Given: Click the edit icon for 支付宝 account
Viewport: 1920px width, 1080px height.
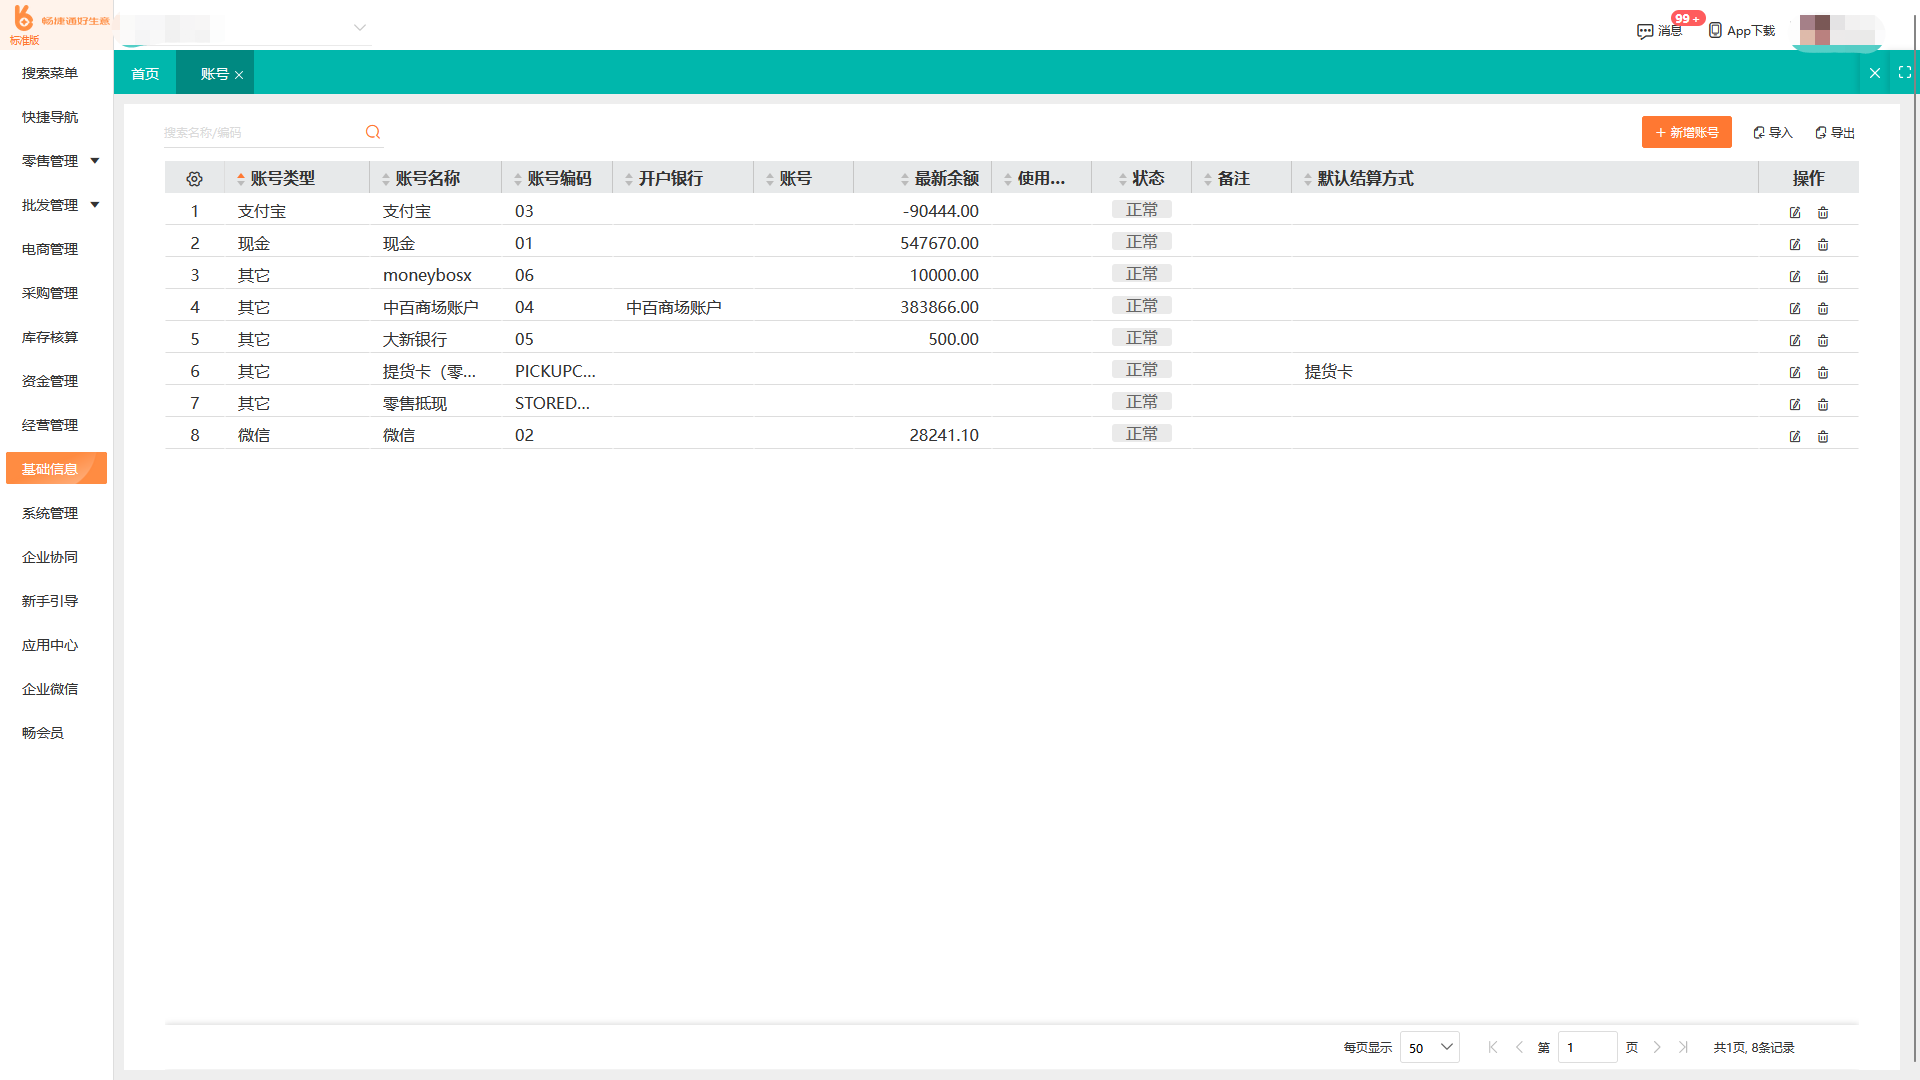Looking at the screenshot, I should coord(1795,211).
